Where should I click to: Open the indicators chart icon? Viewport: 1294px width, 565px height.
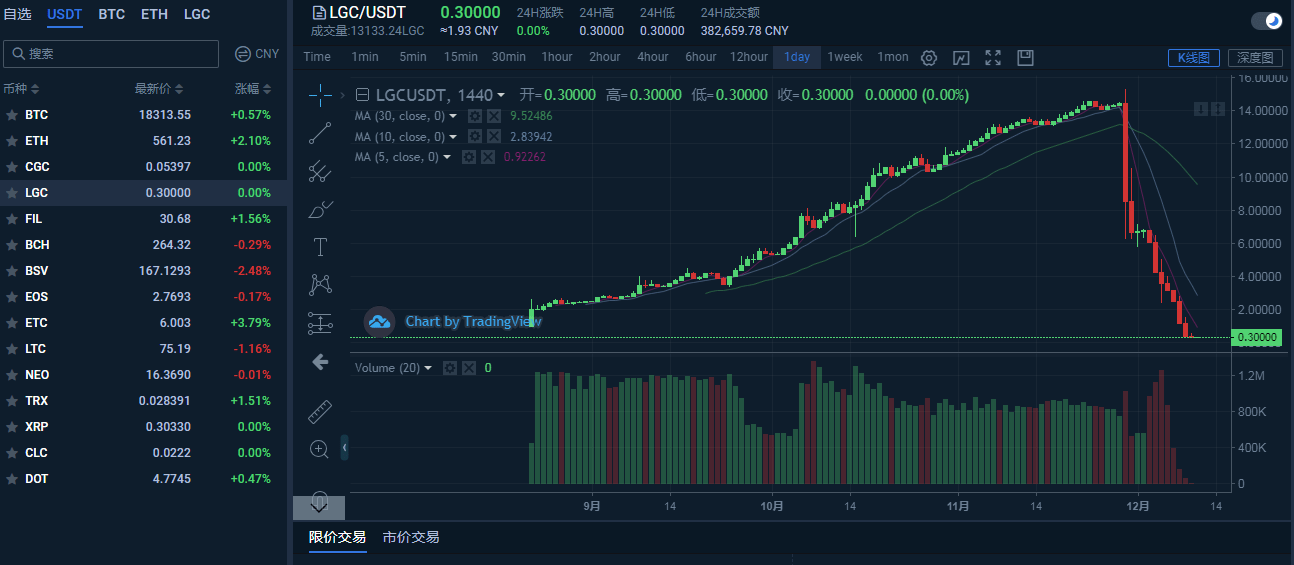(x=961, y=57)
